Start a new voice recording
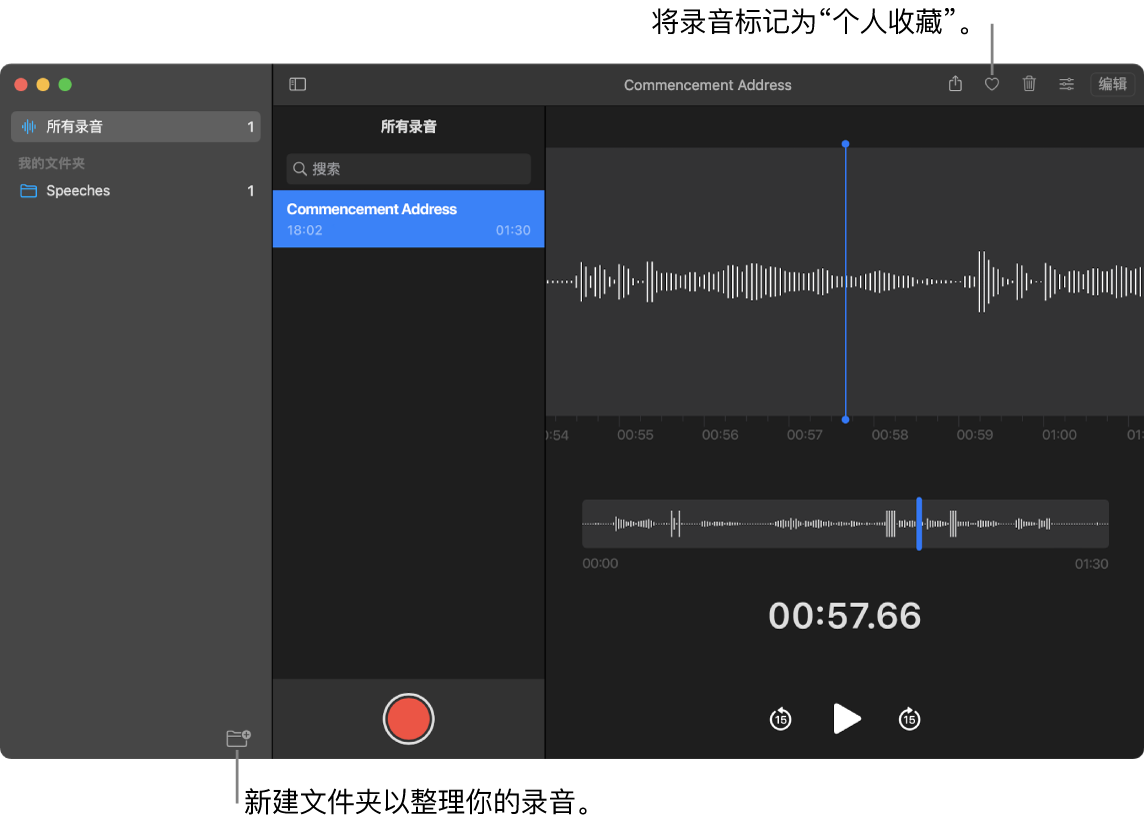 tap(408, 718)
